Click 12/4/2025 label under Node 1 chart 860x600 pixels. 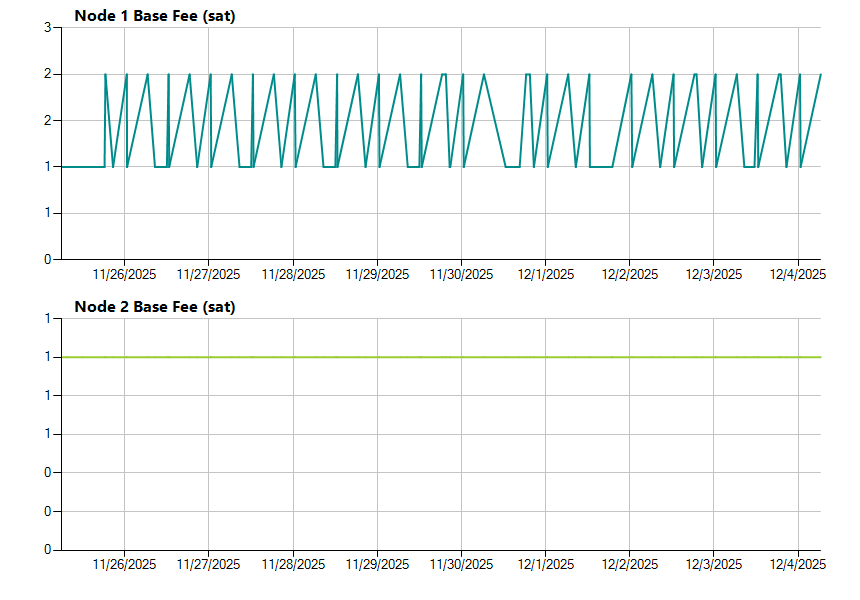(797, 274)
